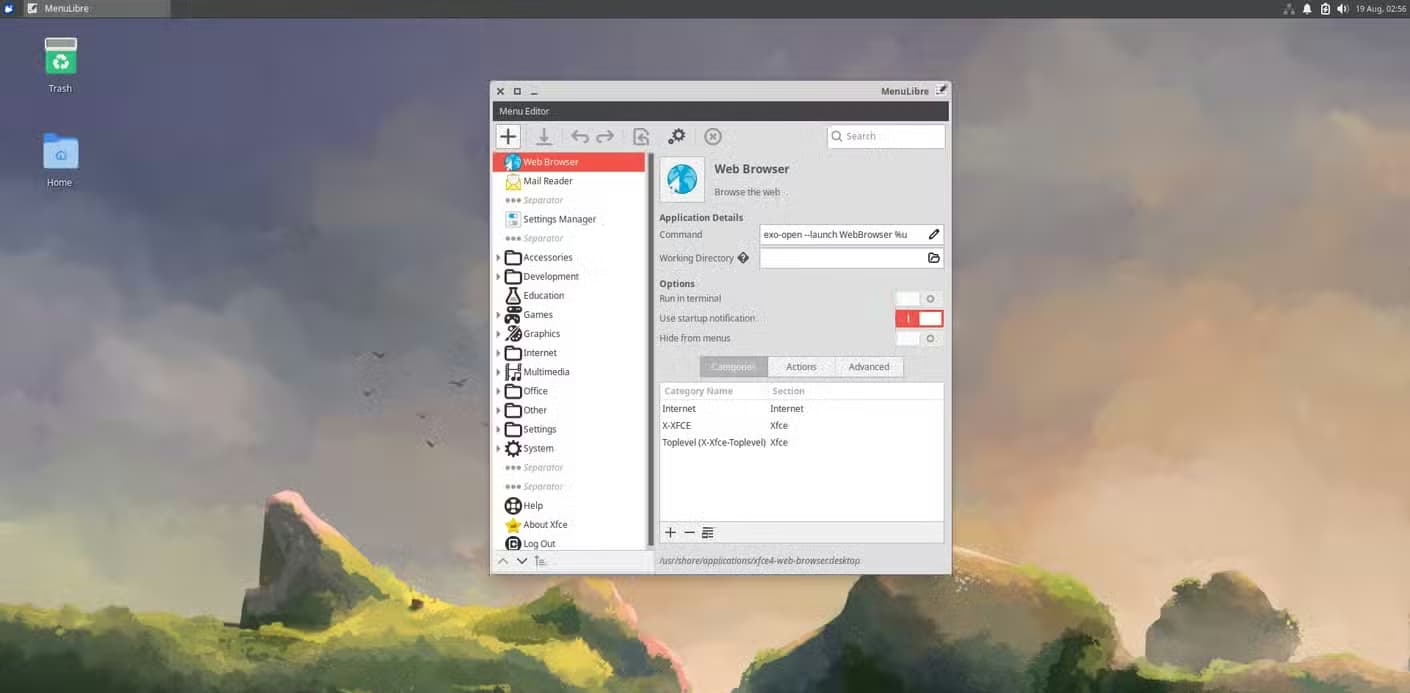Screen dimensions: 1410x693
Task: Click the add new launcher plus icon
Action: [508, 136]
